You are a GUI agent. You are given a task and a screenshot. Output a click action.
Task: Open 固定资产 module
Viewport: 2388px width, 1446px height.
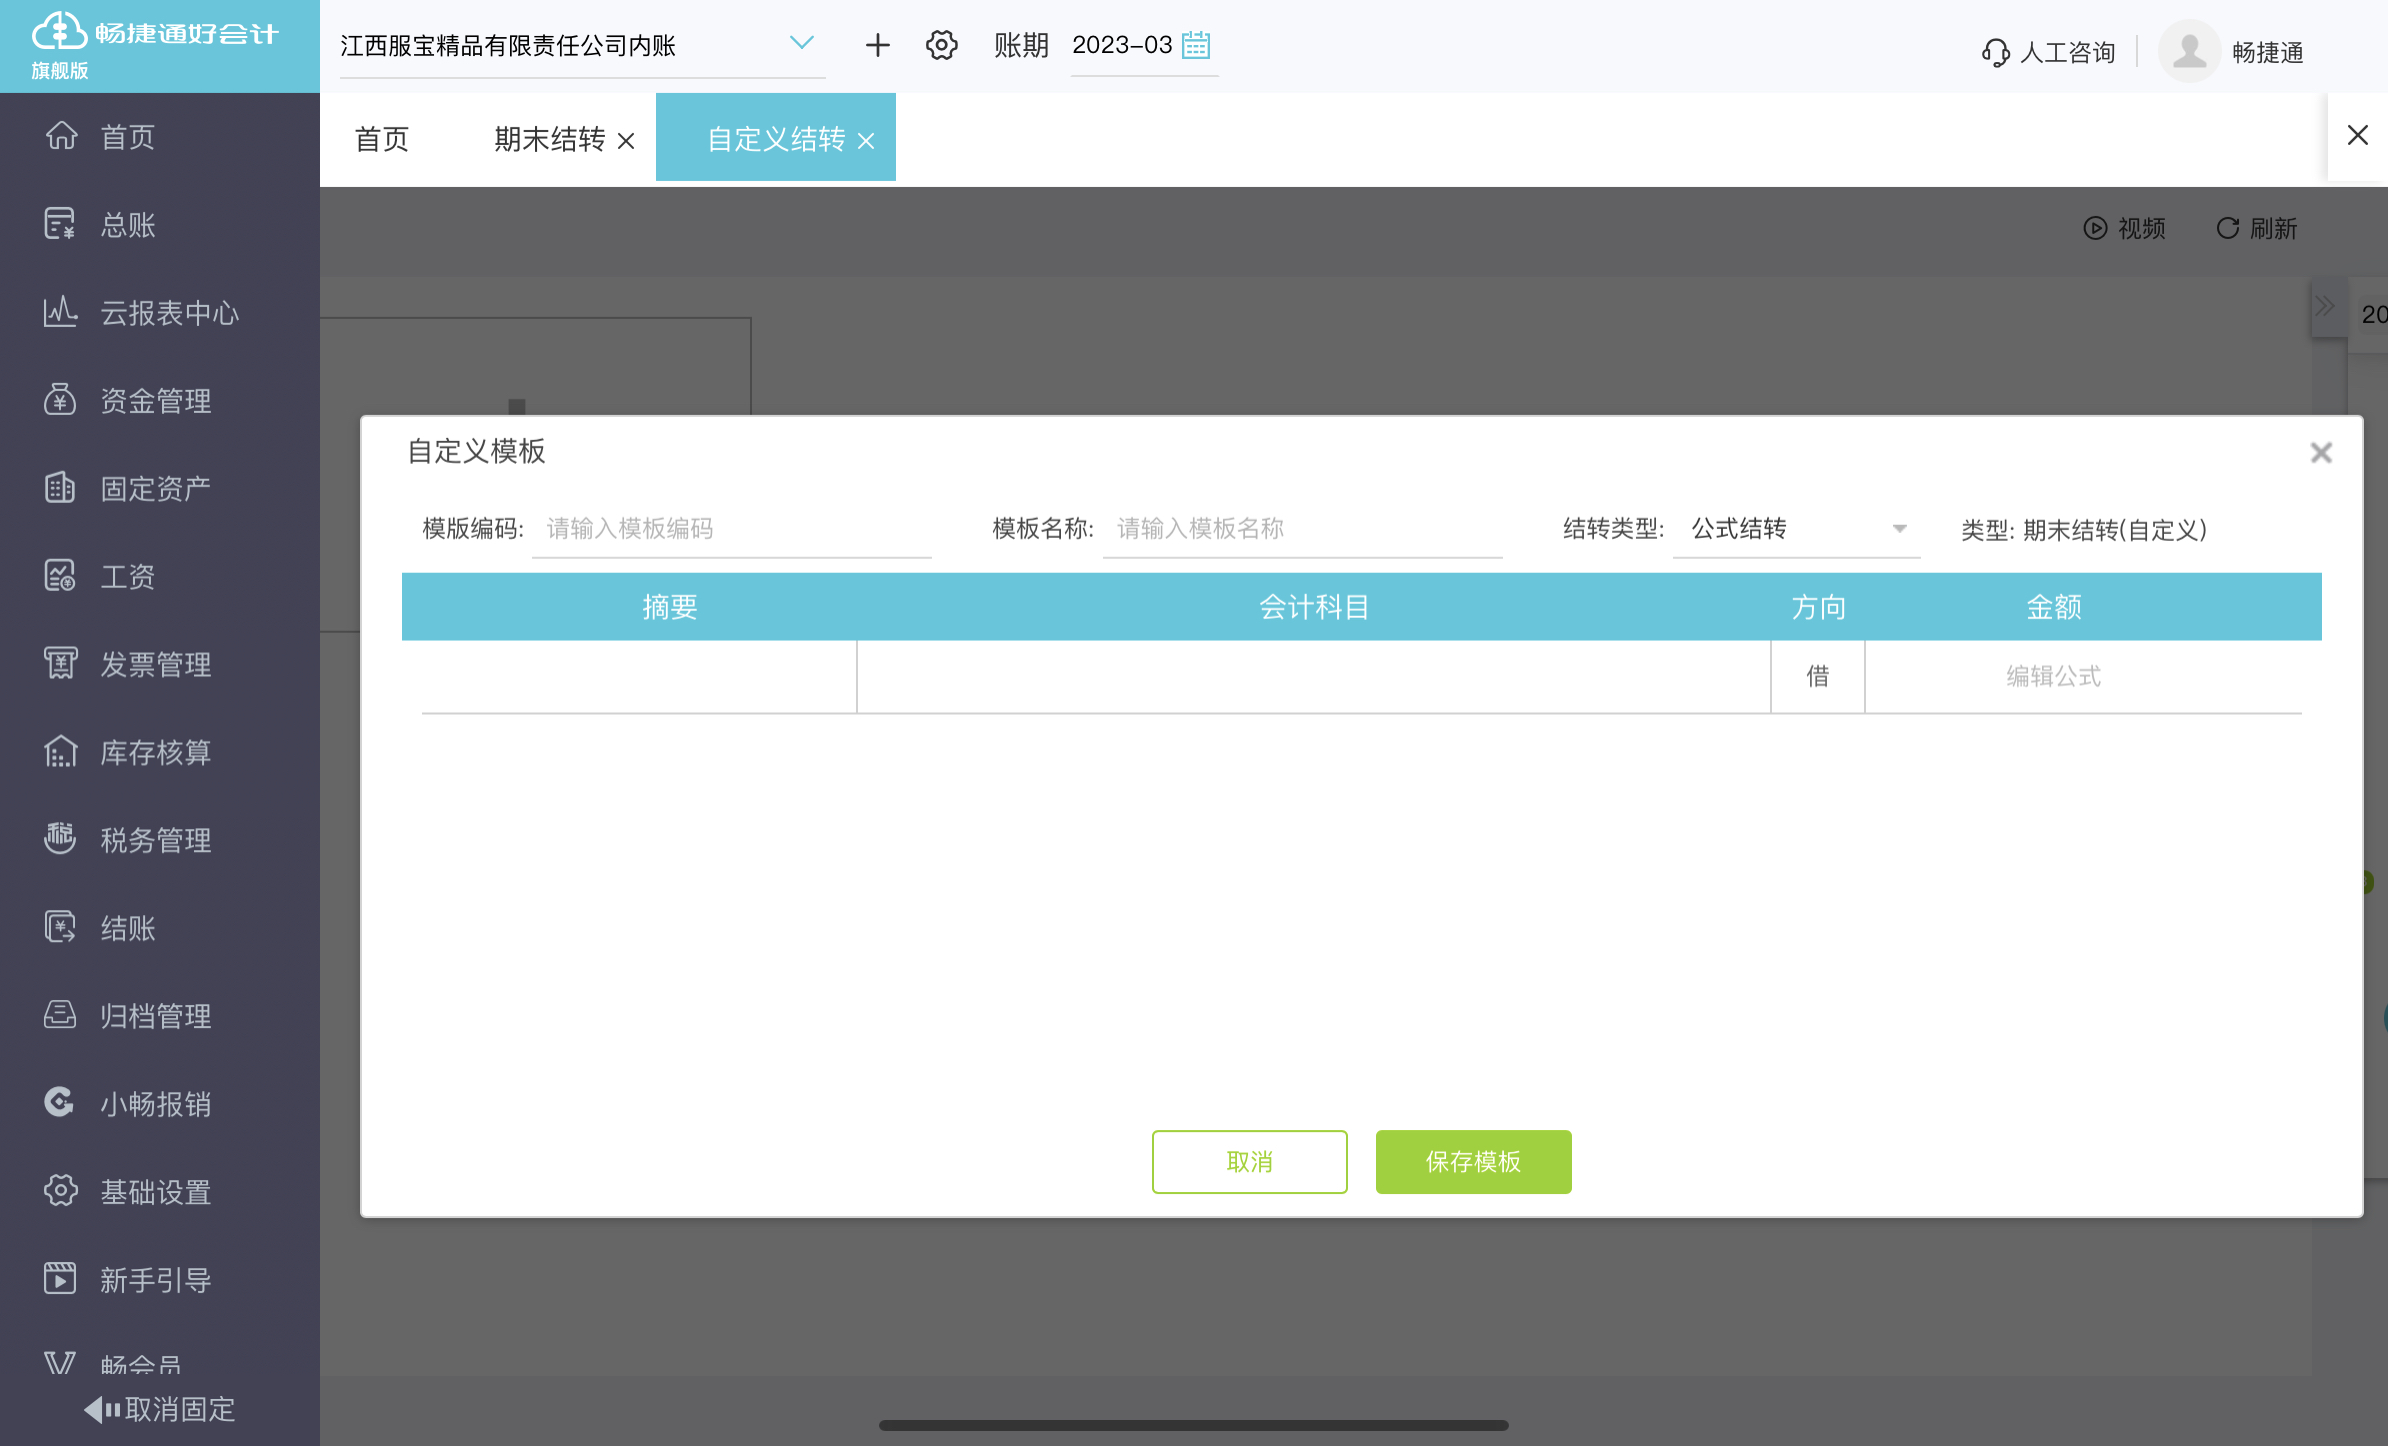[x=155, y=488]
